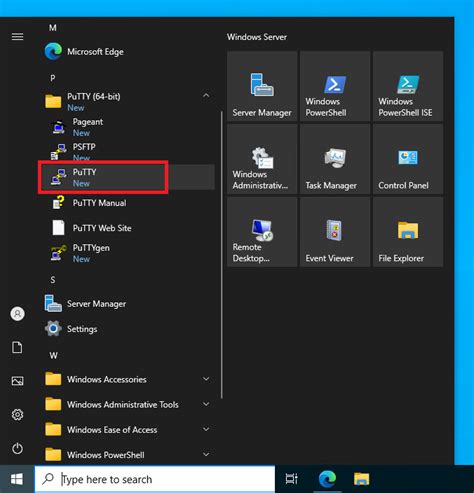
Task: Open the PuTTY Manual help file
Action: pos(128,203)
